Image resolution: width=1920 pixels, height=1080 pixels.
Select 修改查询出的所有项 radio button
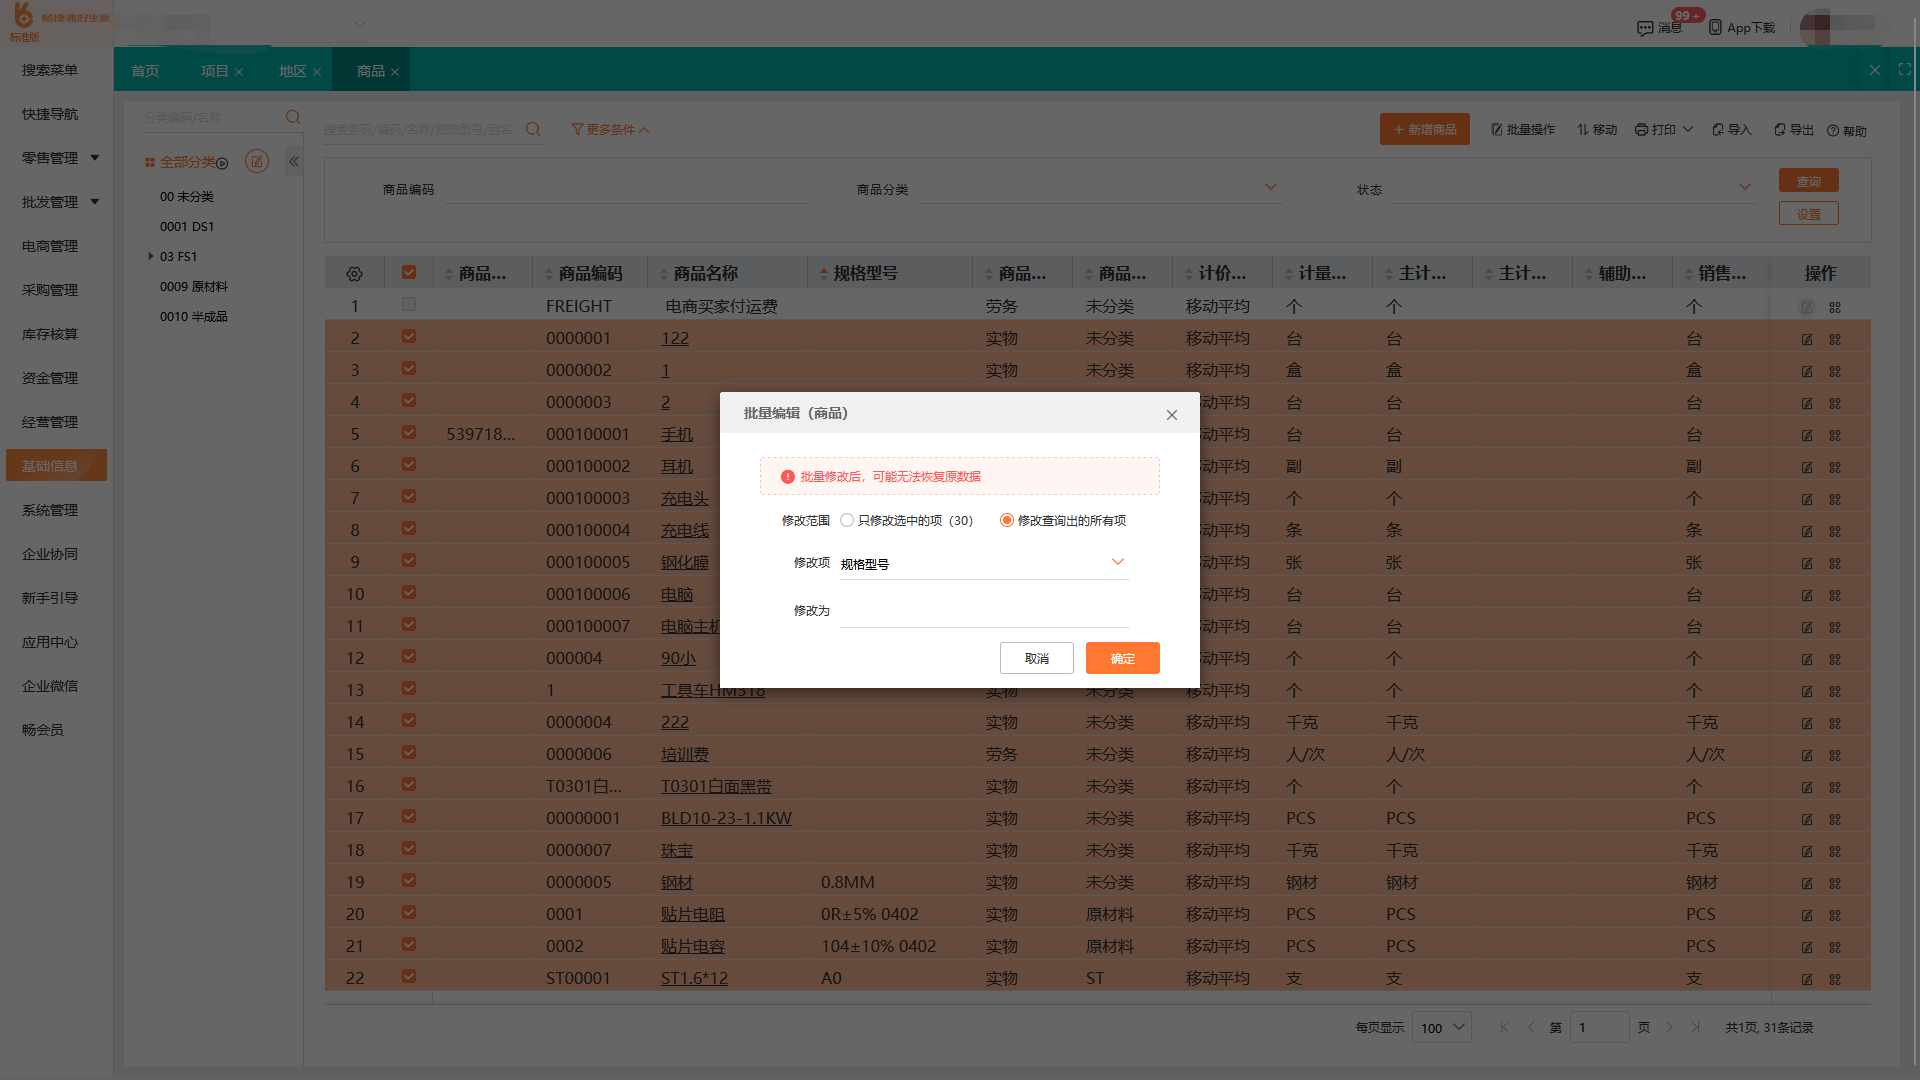[1005, 520]
